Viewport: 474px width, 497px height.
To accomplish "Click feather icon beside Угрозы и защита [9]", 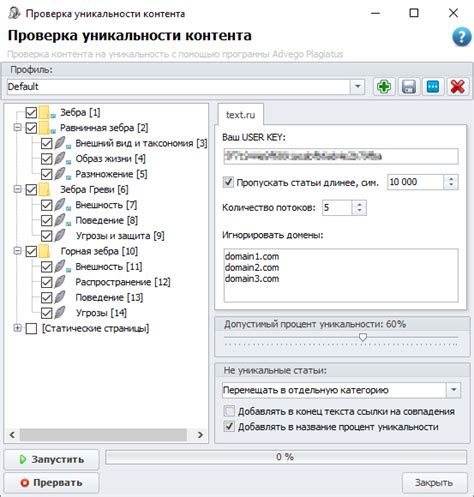I will [59, 235].
